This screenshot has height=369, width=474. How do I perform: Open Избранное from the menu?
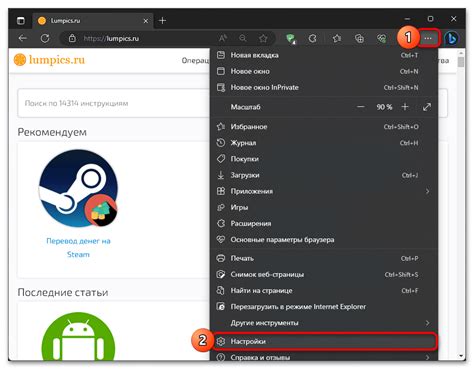tap(324, 127)
